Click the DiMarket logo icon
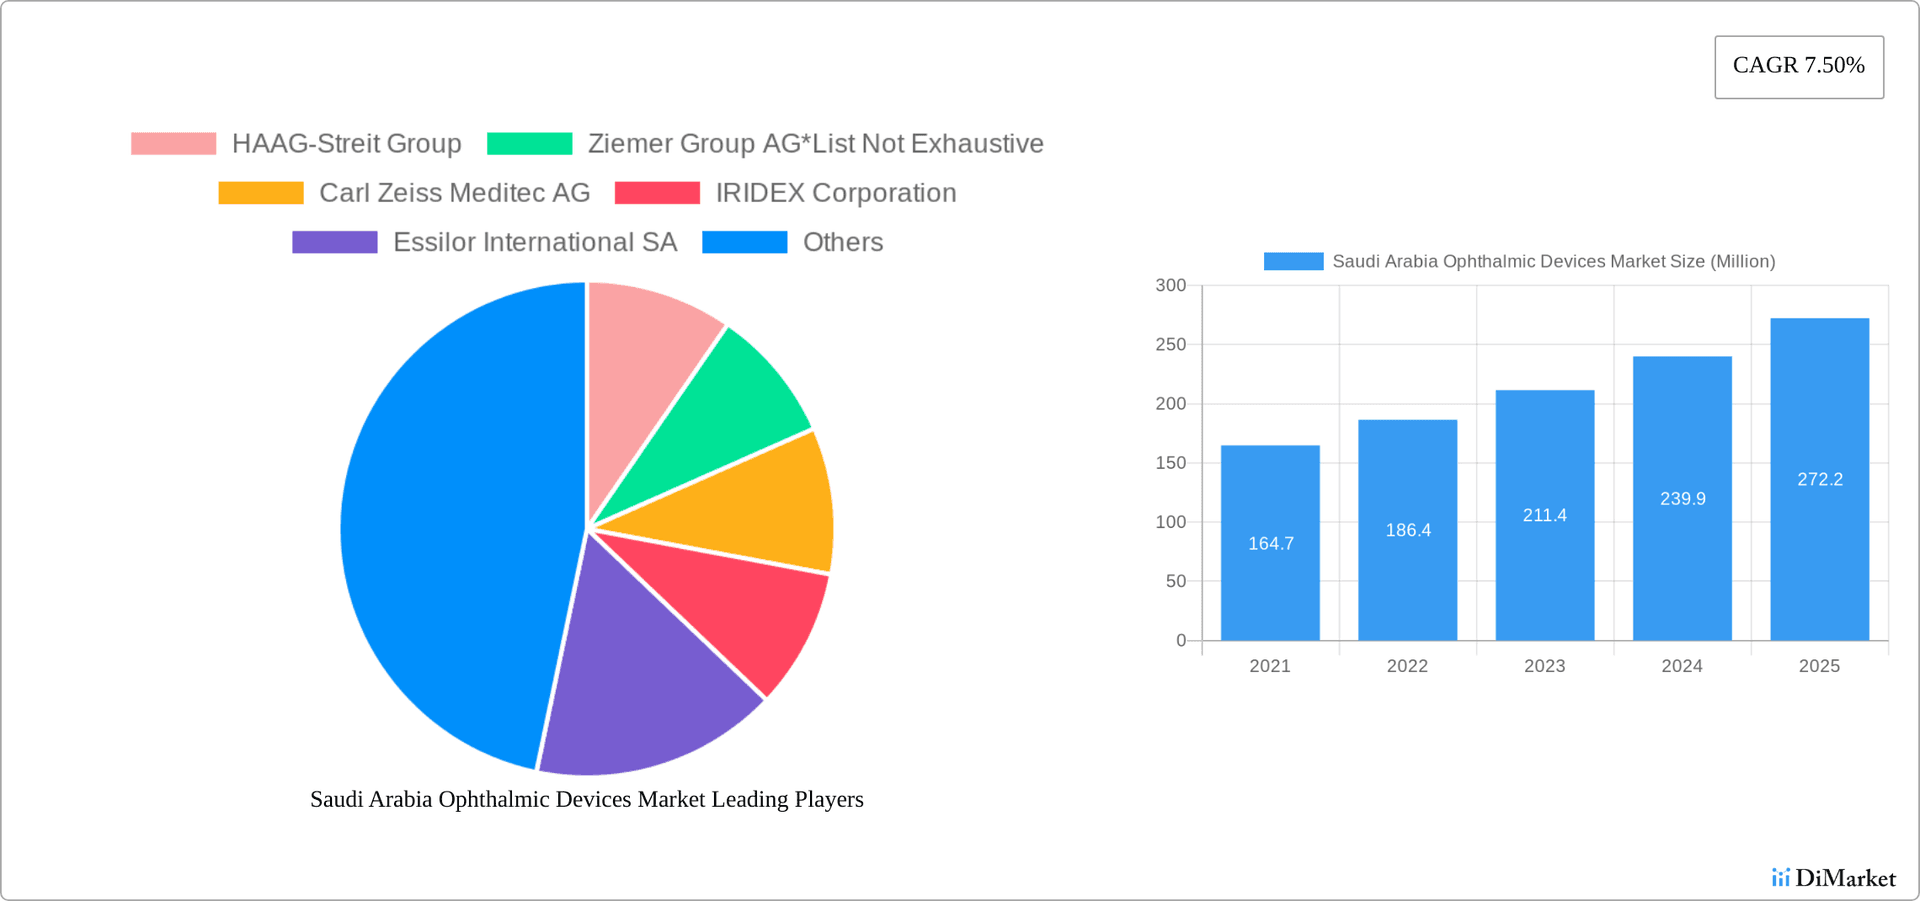 [1782, 877]
